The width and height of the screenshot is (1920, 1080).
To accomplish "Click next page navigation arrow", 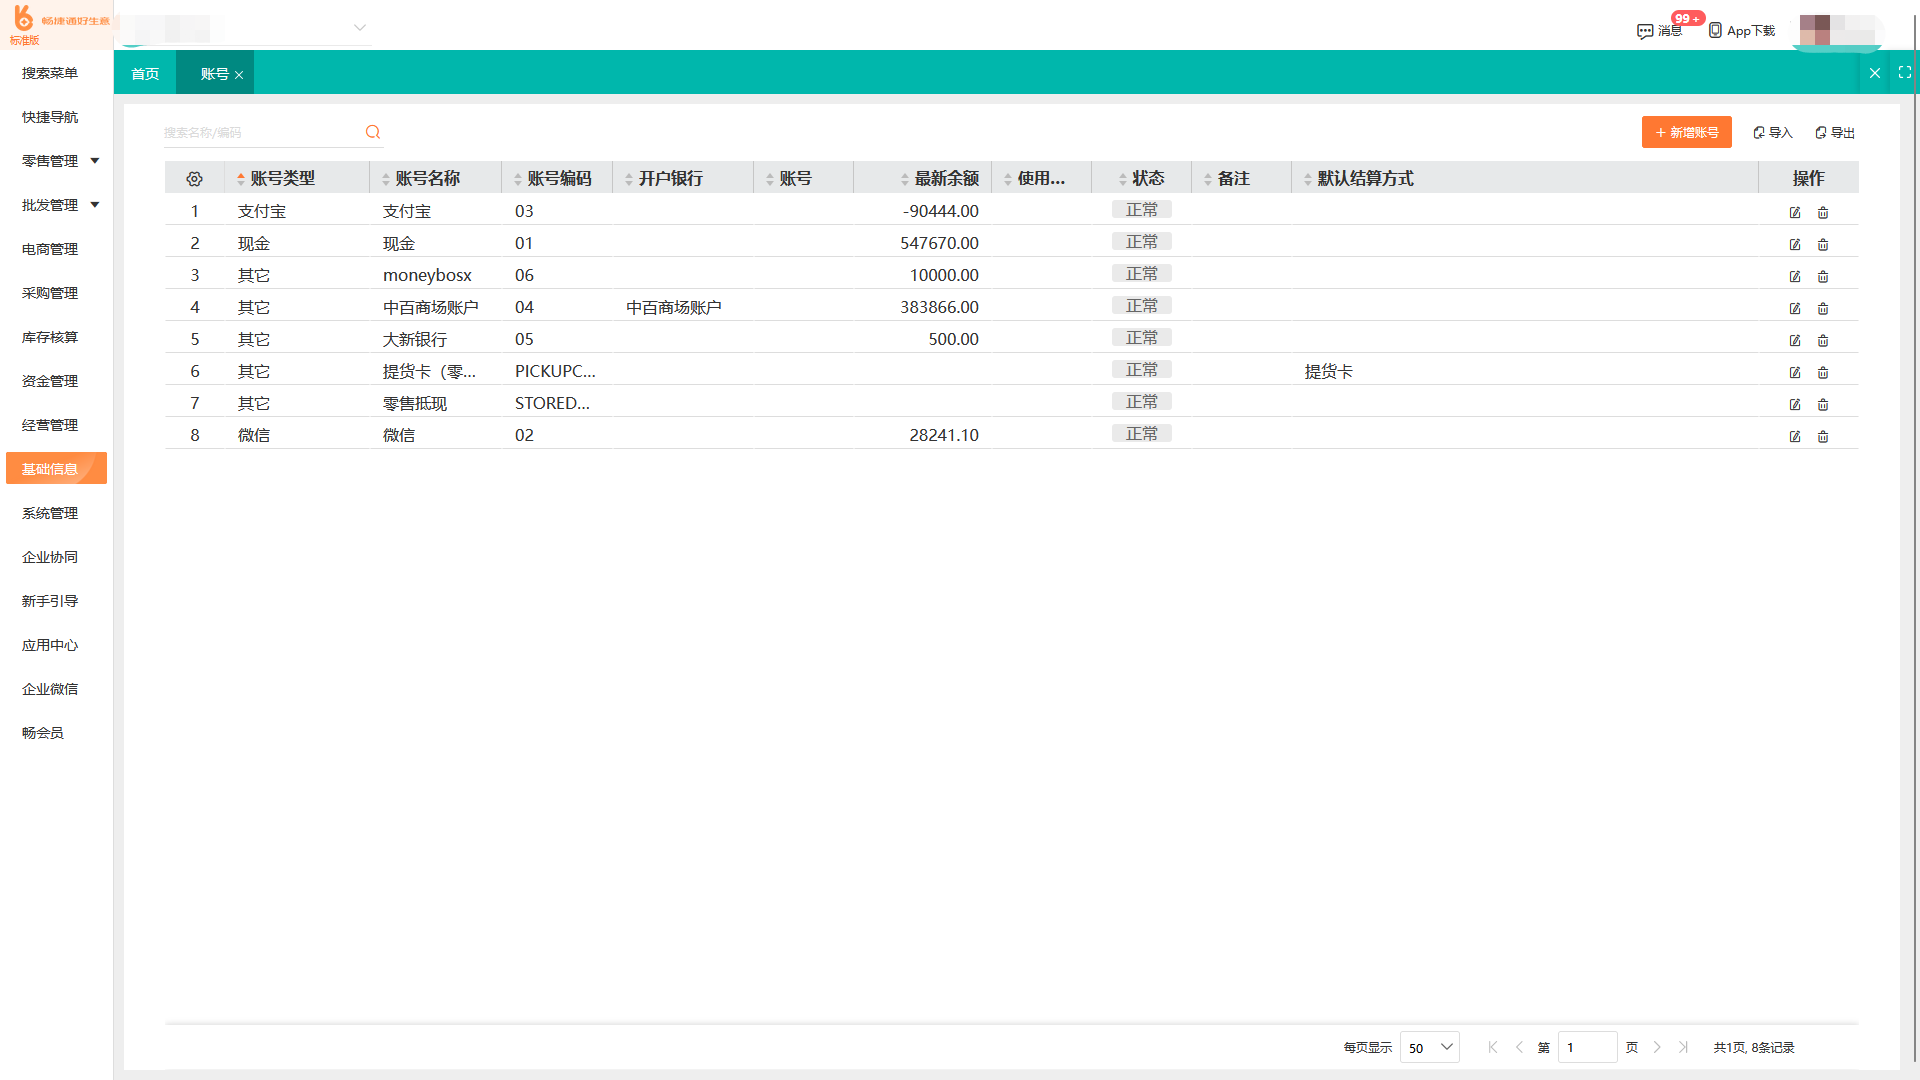I will (1658, 1047).
